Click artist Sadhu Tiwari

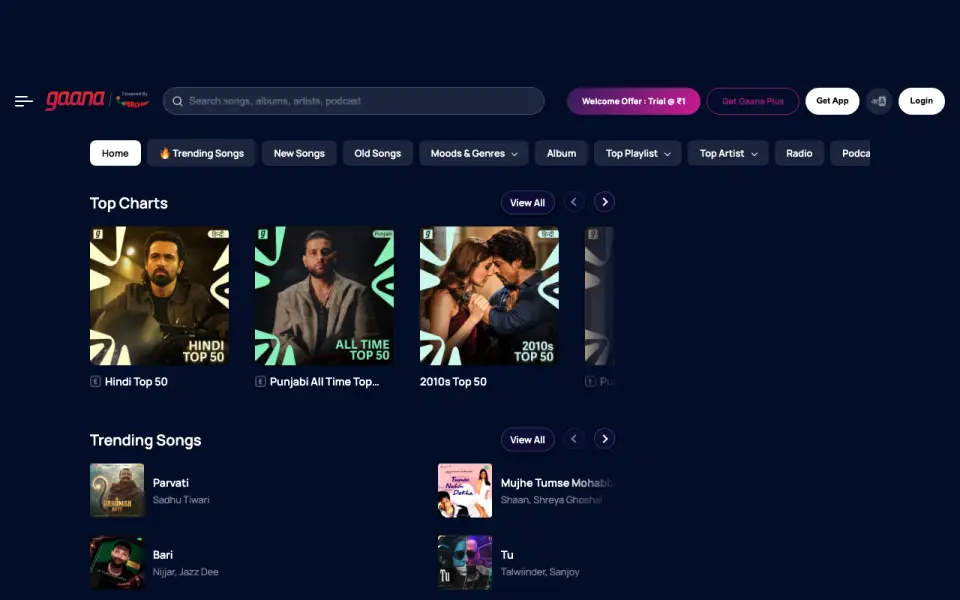click(x=181, y=500)
